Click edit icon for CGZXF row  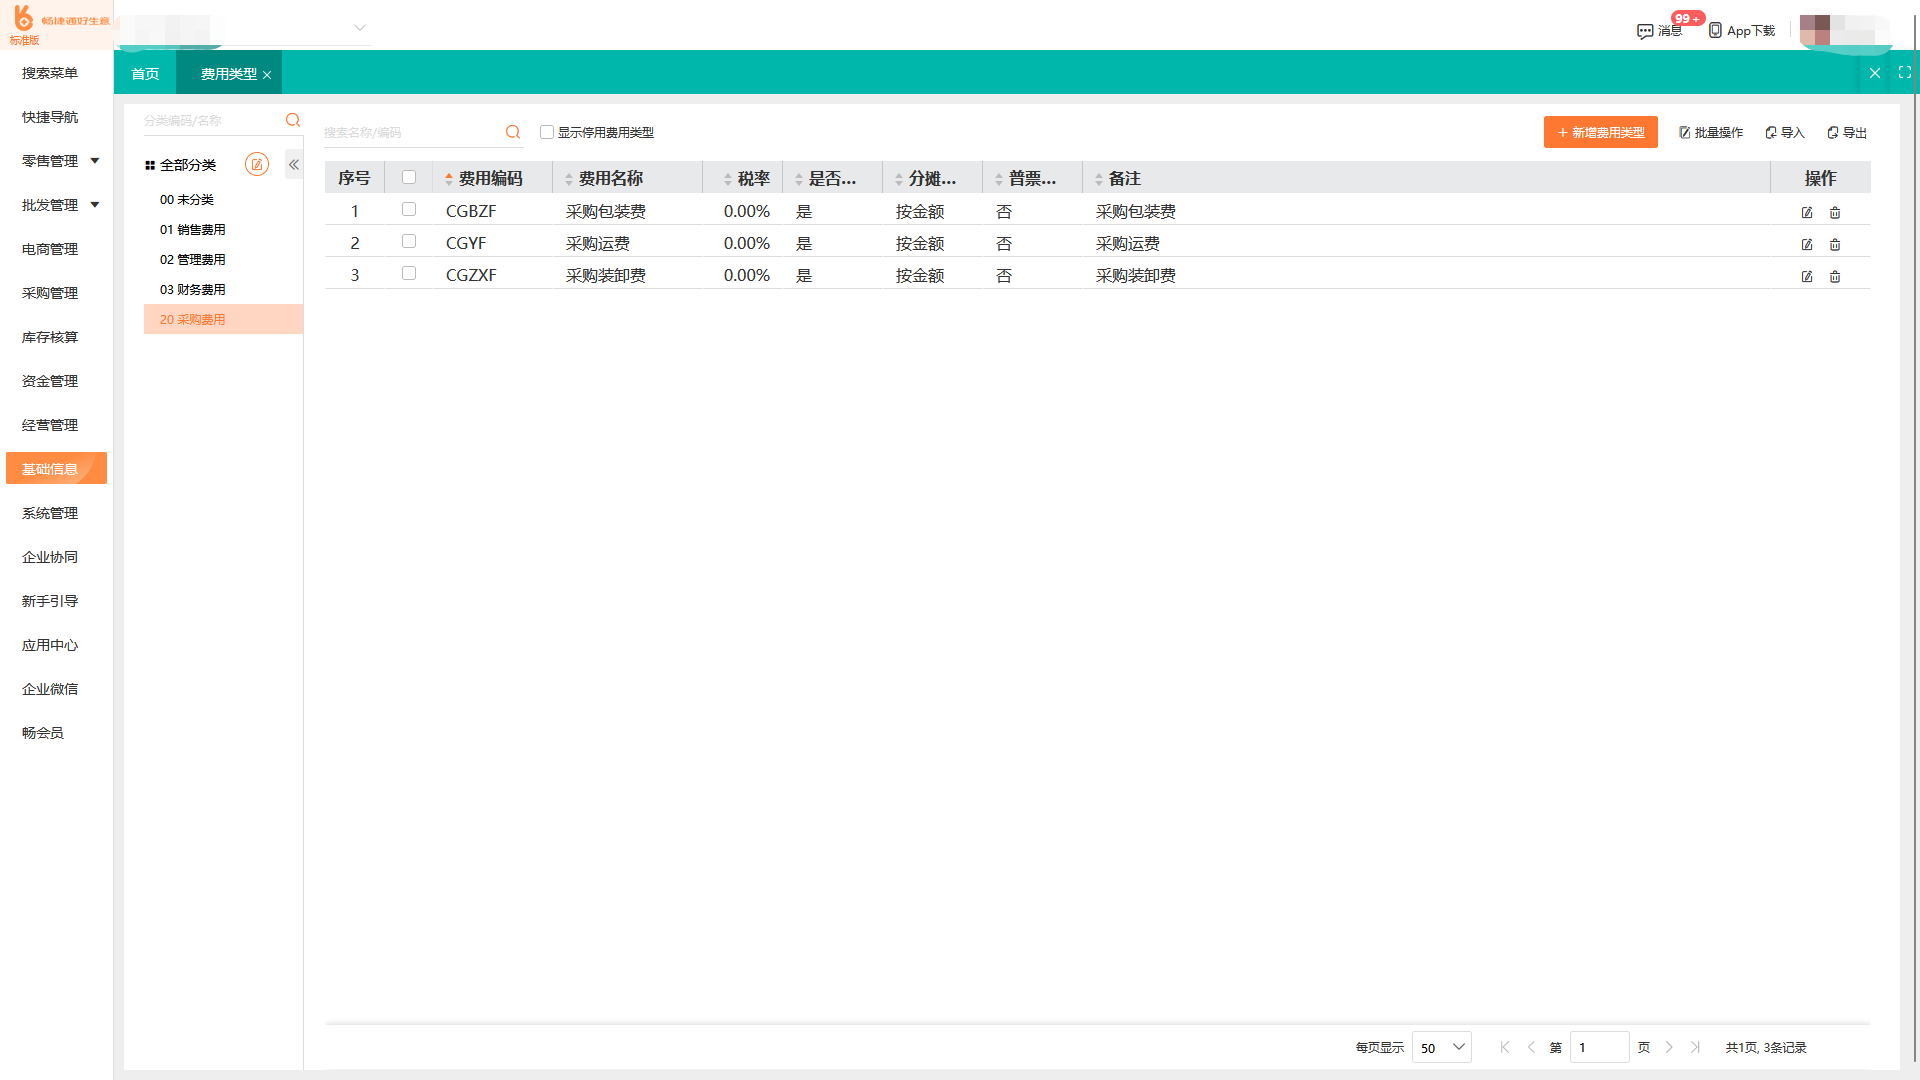coord(1807,274)
